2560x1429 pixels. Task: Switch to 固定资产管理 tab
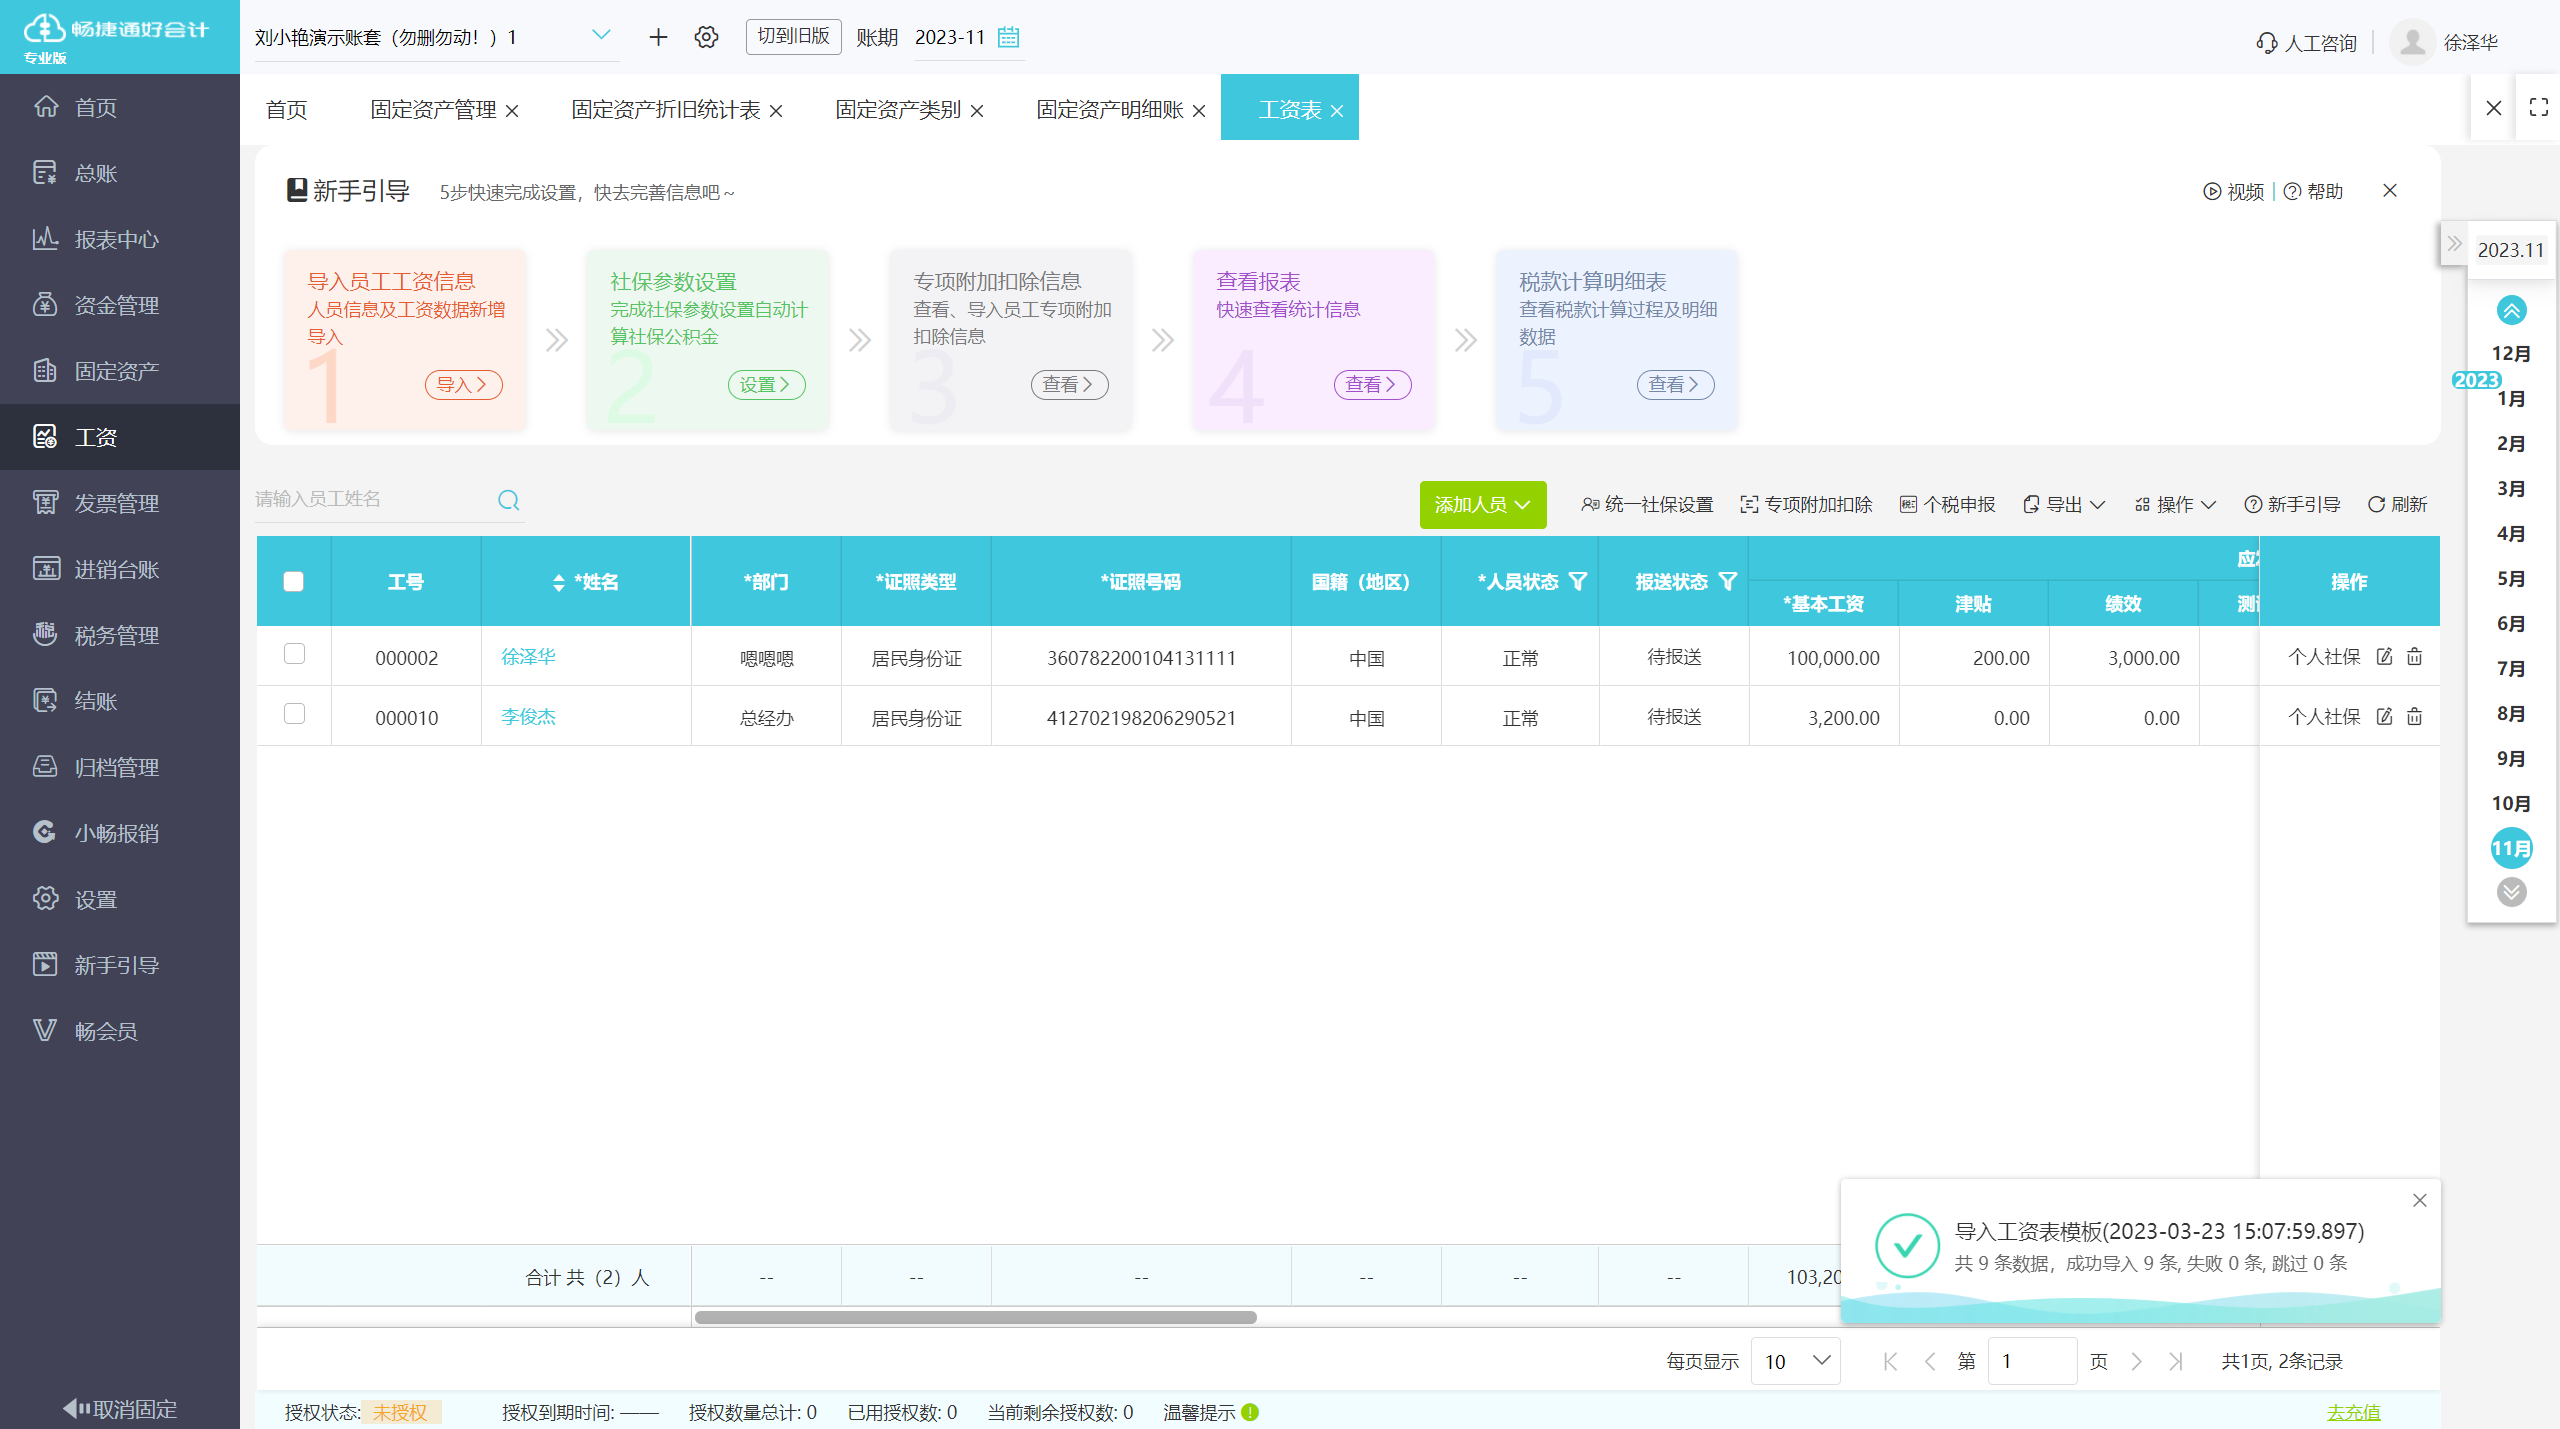[434, 109]
